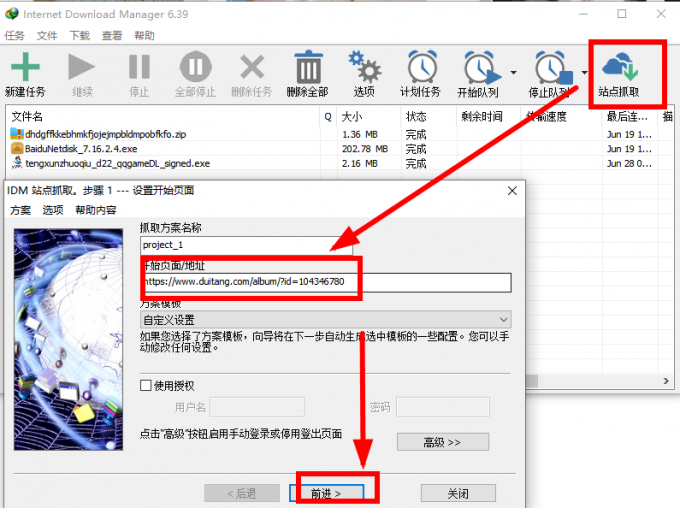Viewport: 680px width, 508px height.
Task: Click the 新建任务 plus icon
Action: tap(25, 67)
